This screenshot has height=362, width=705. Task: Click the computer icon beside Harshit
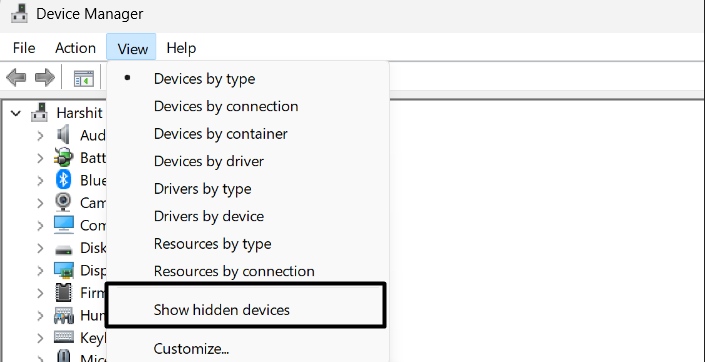40,112
